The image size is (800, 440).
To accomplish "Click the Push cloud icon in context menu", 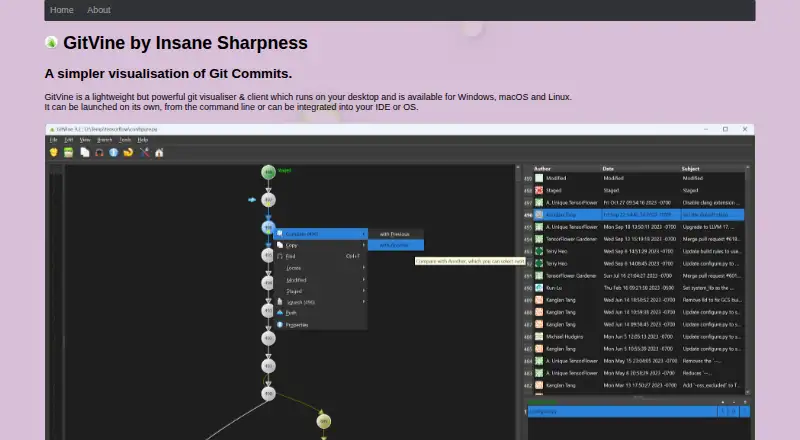I will (x=280, y=313).
